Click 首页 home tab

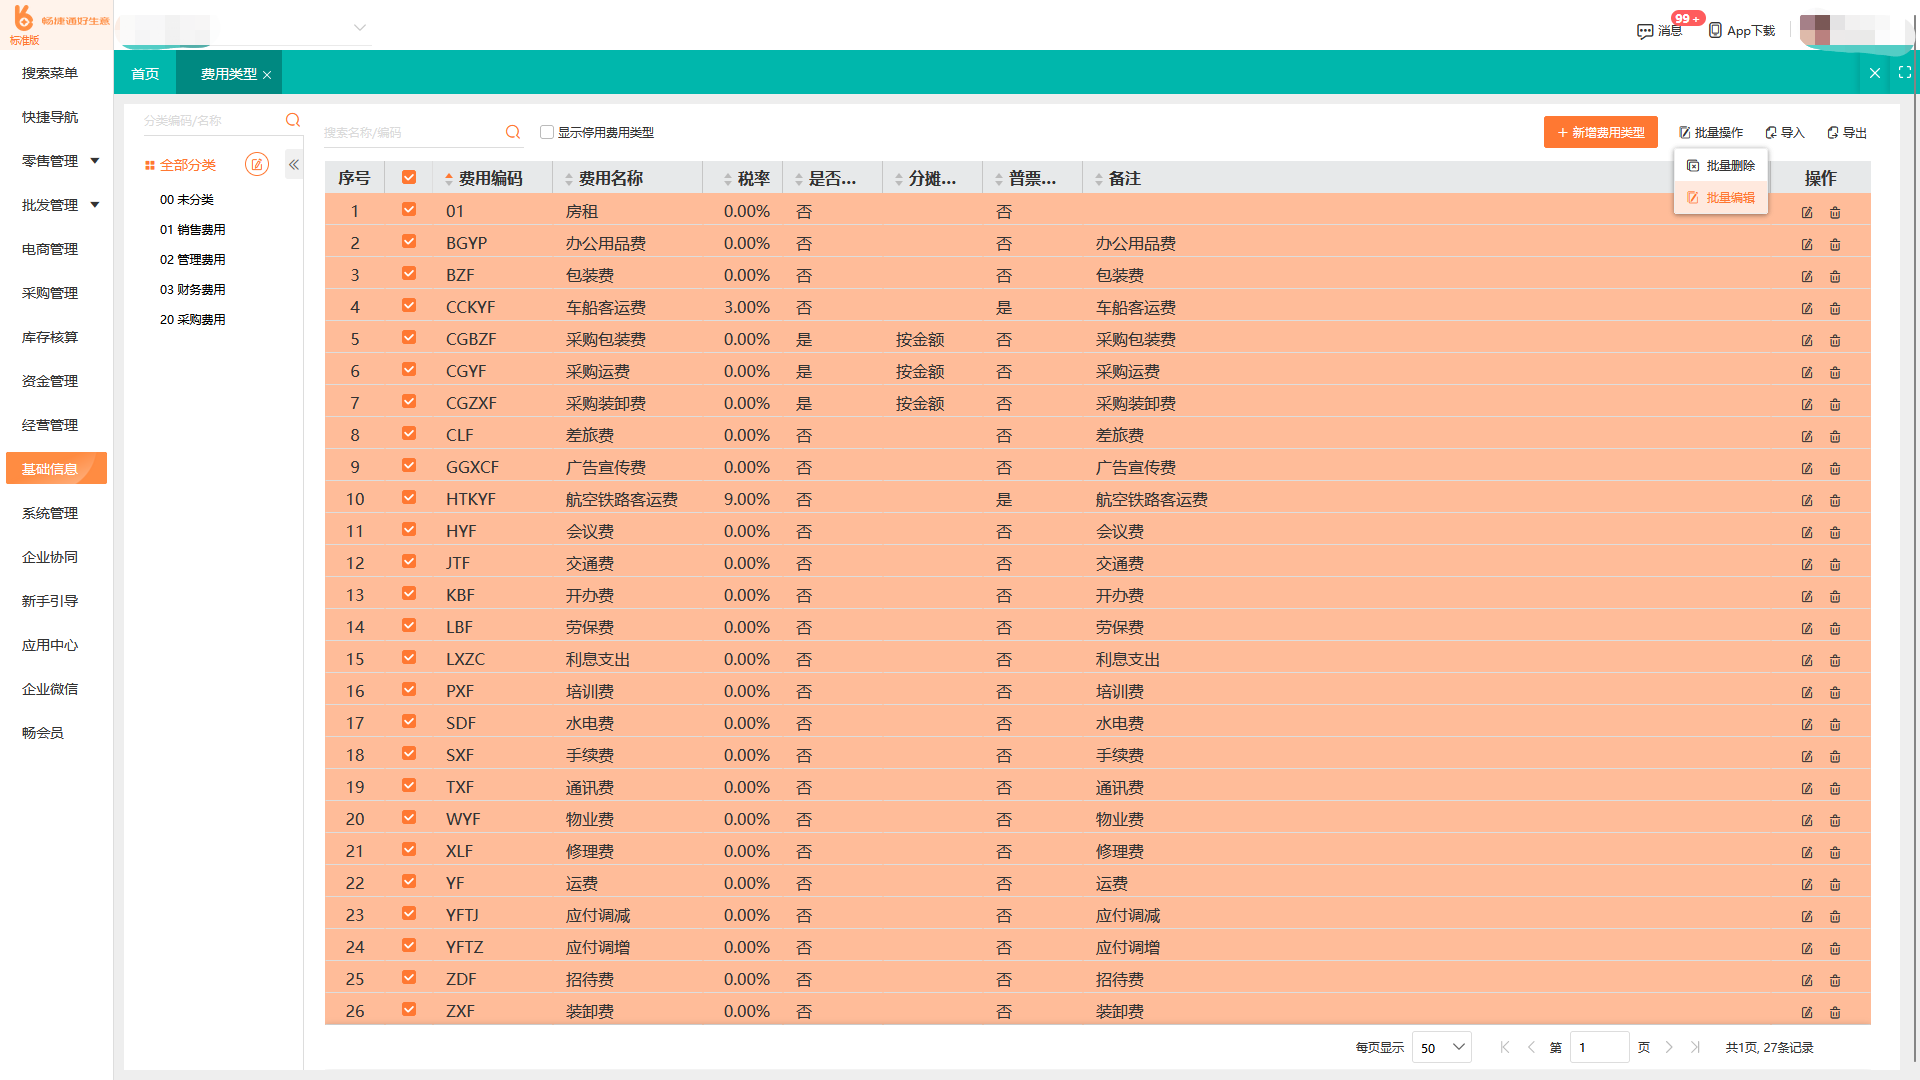click(144, 74)
